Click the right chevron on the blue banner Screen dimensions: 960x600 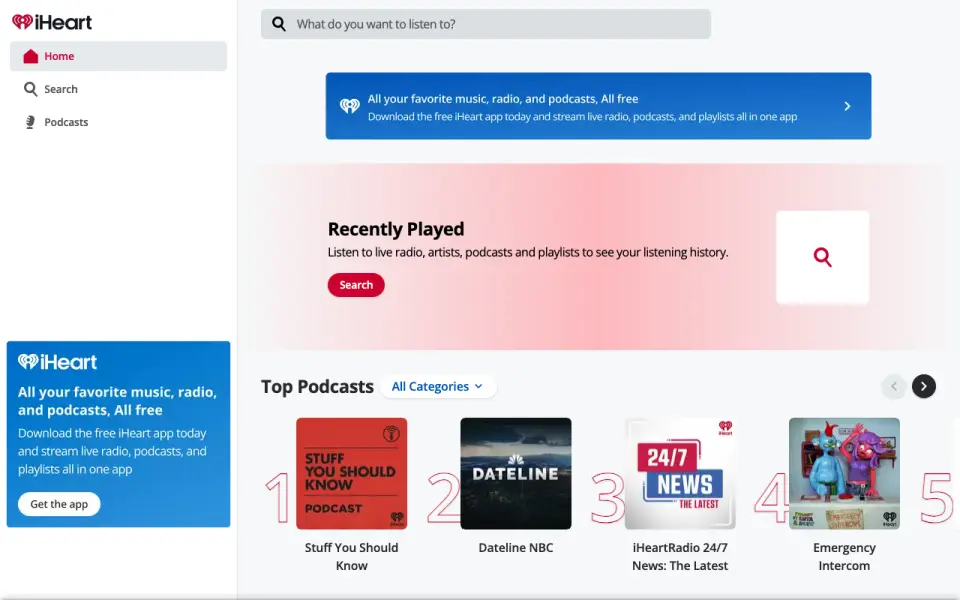(847, 106)
